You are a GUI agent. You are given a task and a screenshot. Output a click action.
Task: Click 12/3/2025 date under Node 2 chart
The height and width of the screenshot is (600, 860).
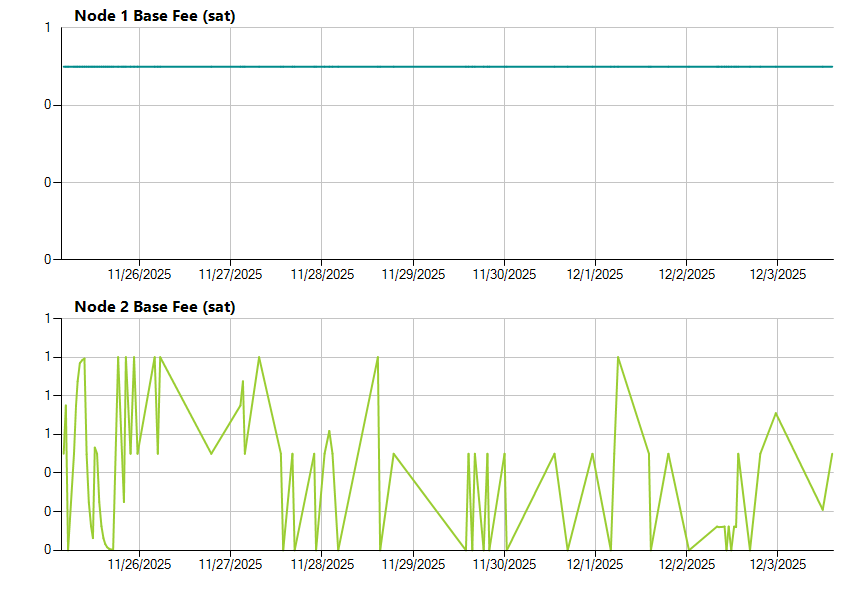[778, 565]
